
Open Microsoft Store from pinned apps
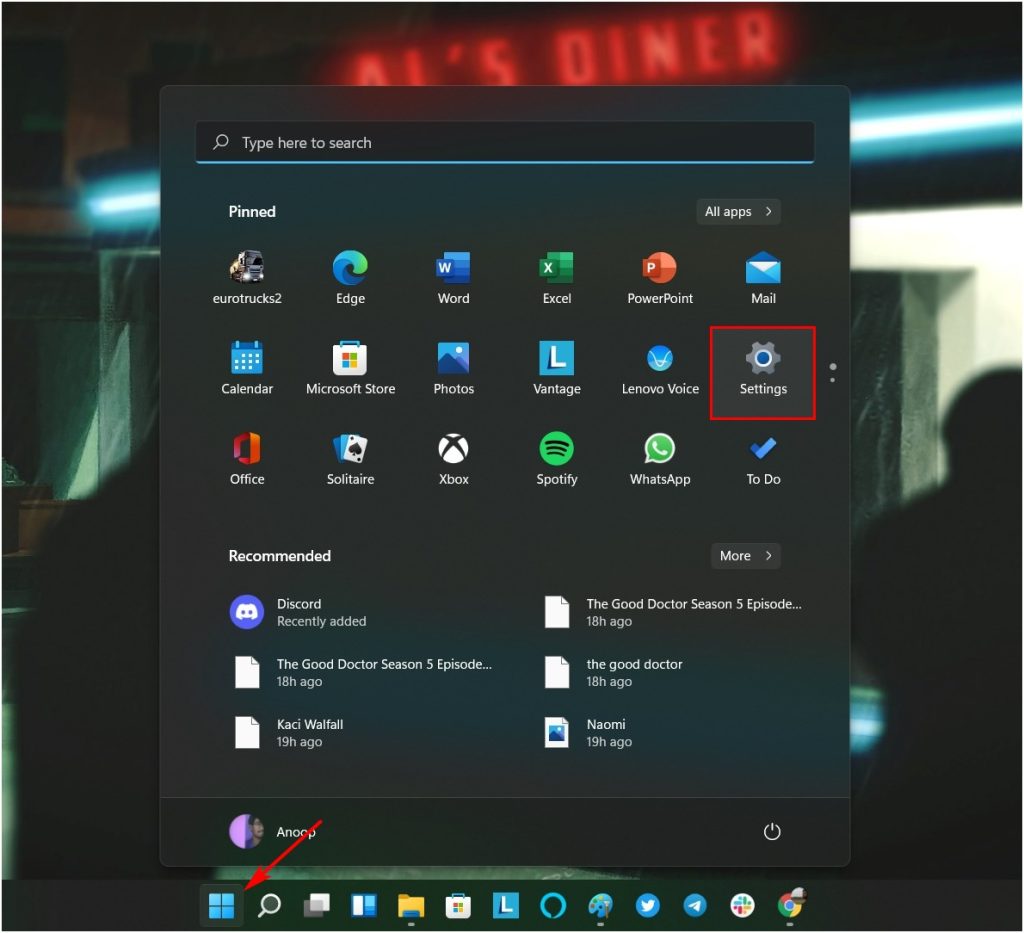pos(350,368)
